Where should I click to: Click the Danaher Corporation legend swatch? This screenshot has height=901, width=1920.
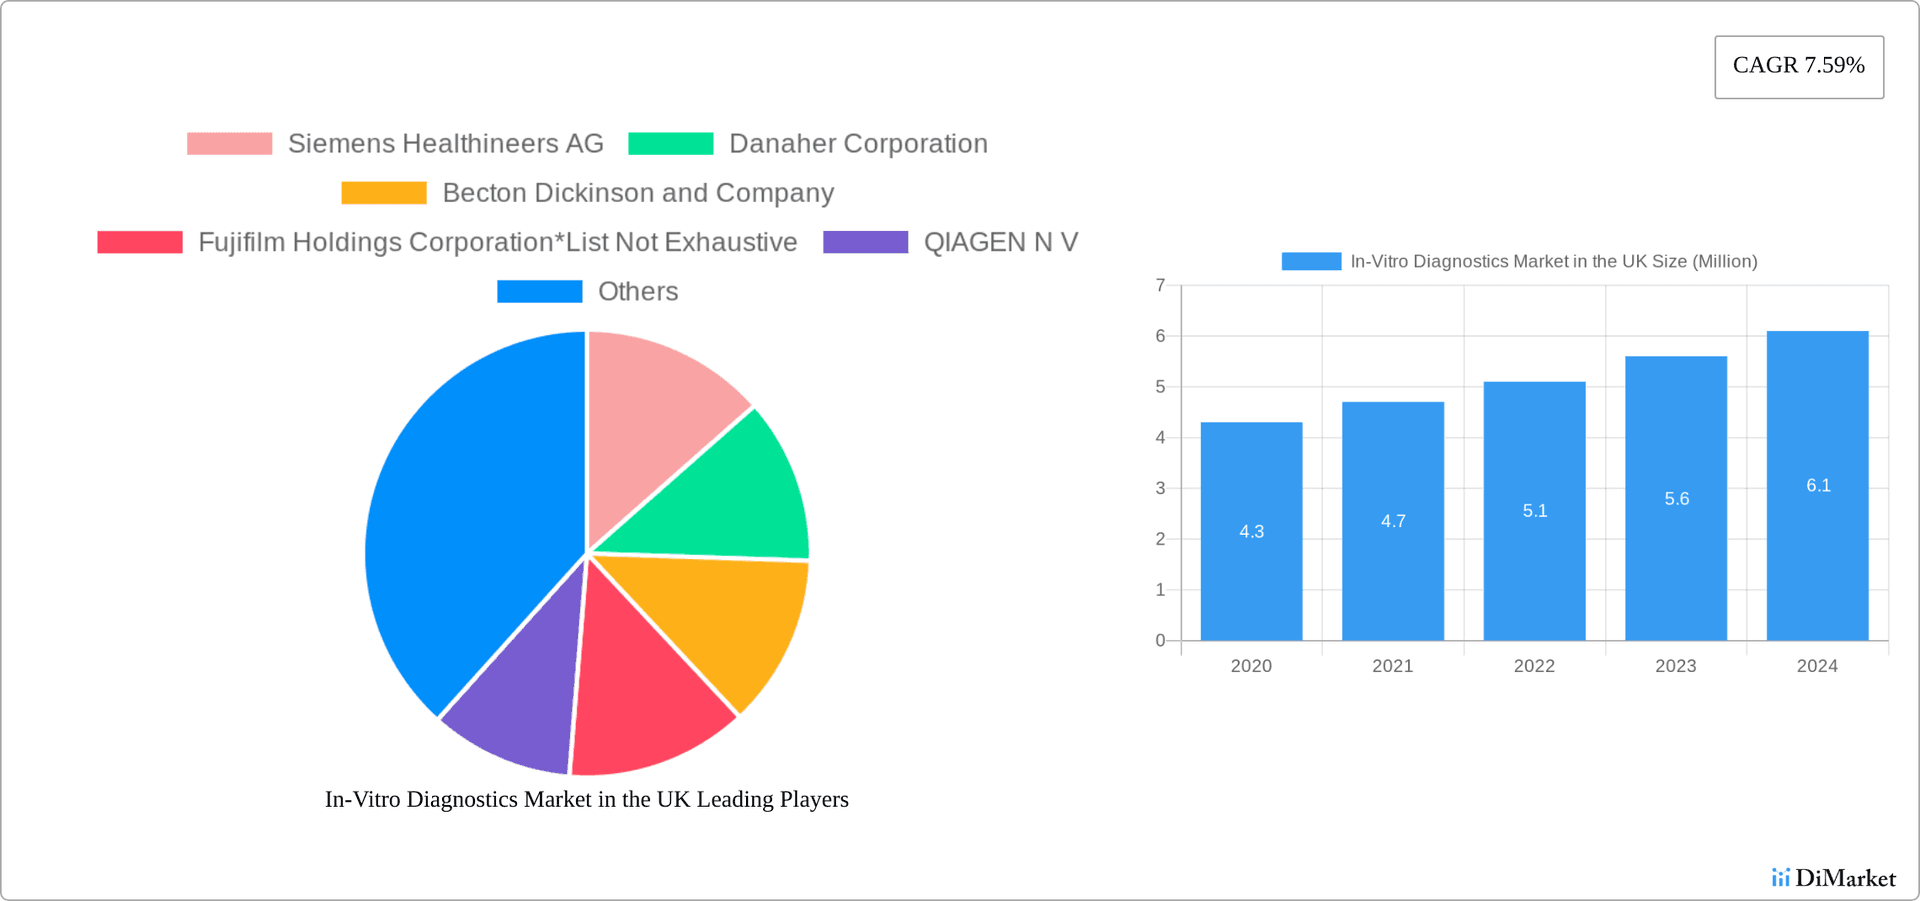[x=670, y=143]
